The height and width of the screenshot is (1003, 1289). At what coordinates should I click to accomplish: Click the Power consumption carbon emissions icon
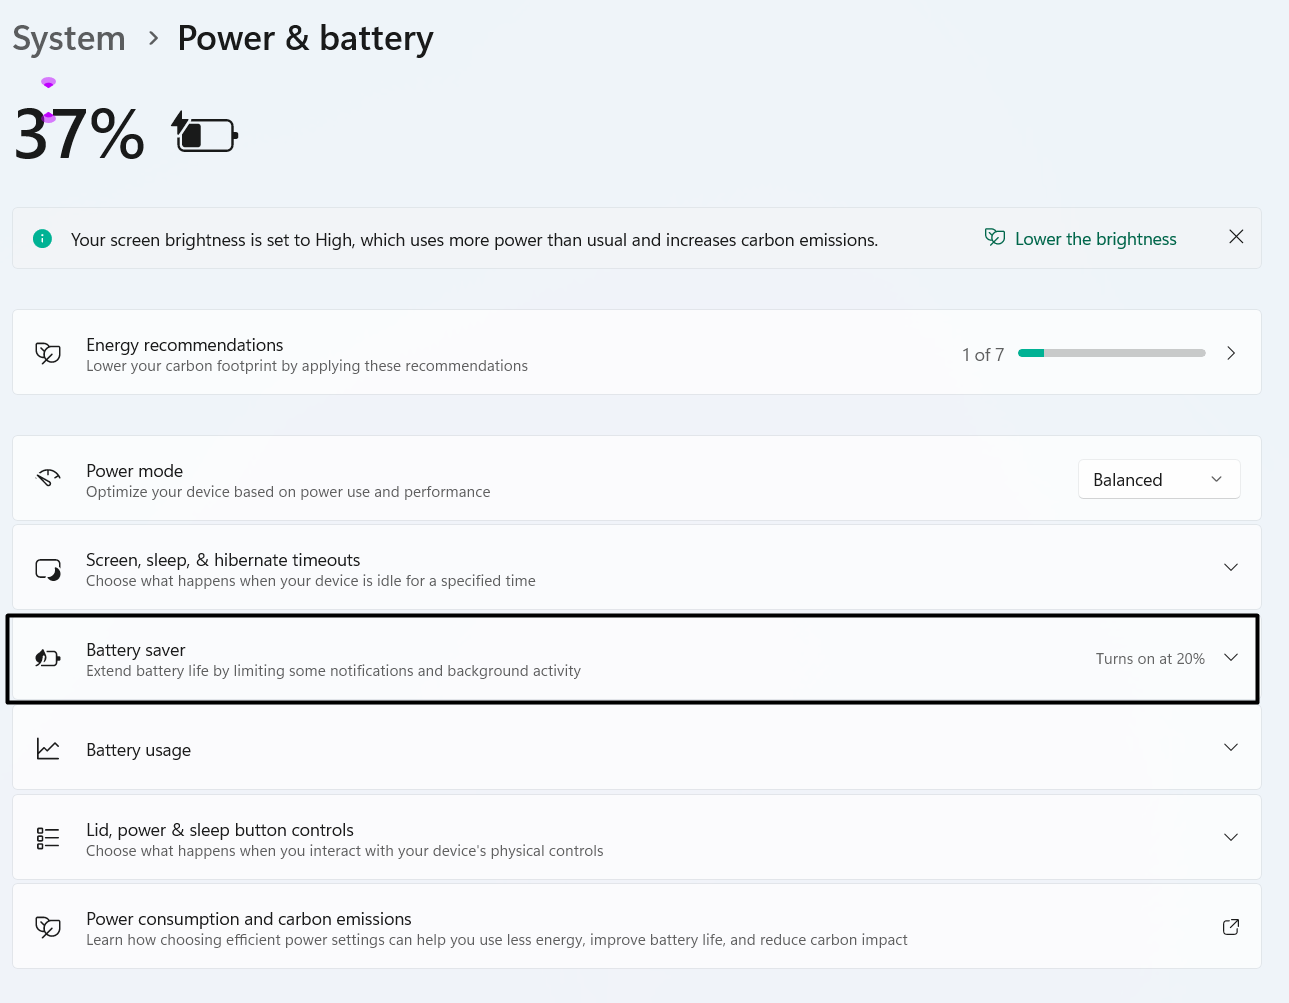click(x=48, y=927)
